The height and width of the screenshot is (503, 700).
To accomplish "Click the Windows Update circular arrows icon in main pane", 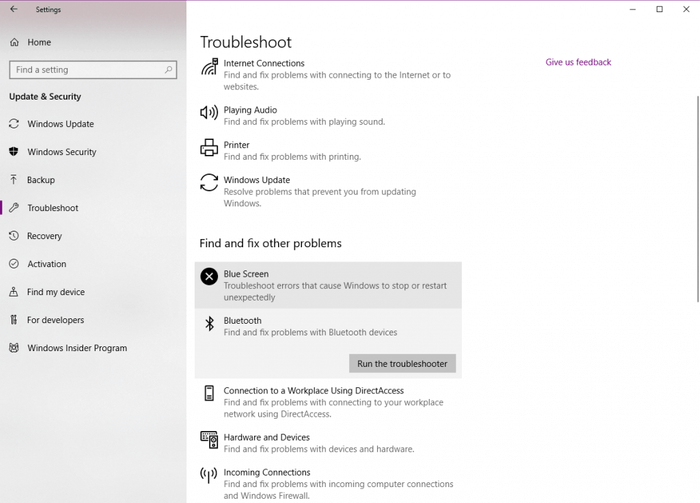I will tap(209, 183).
